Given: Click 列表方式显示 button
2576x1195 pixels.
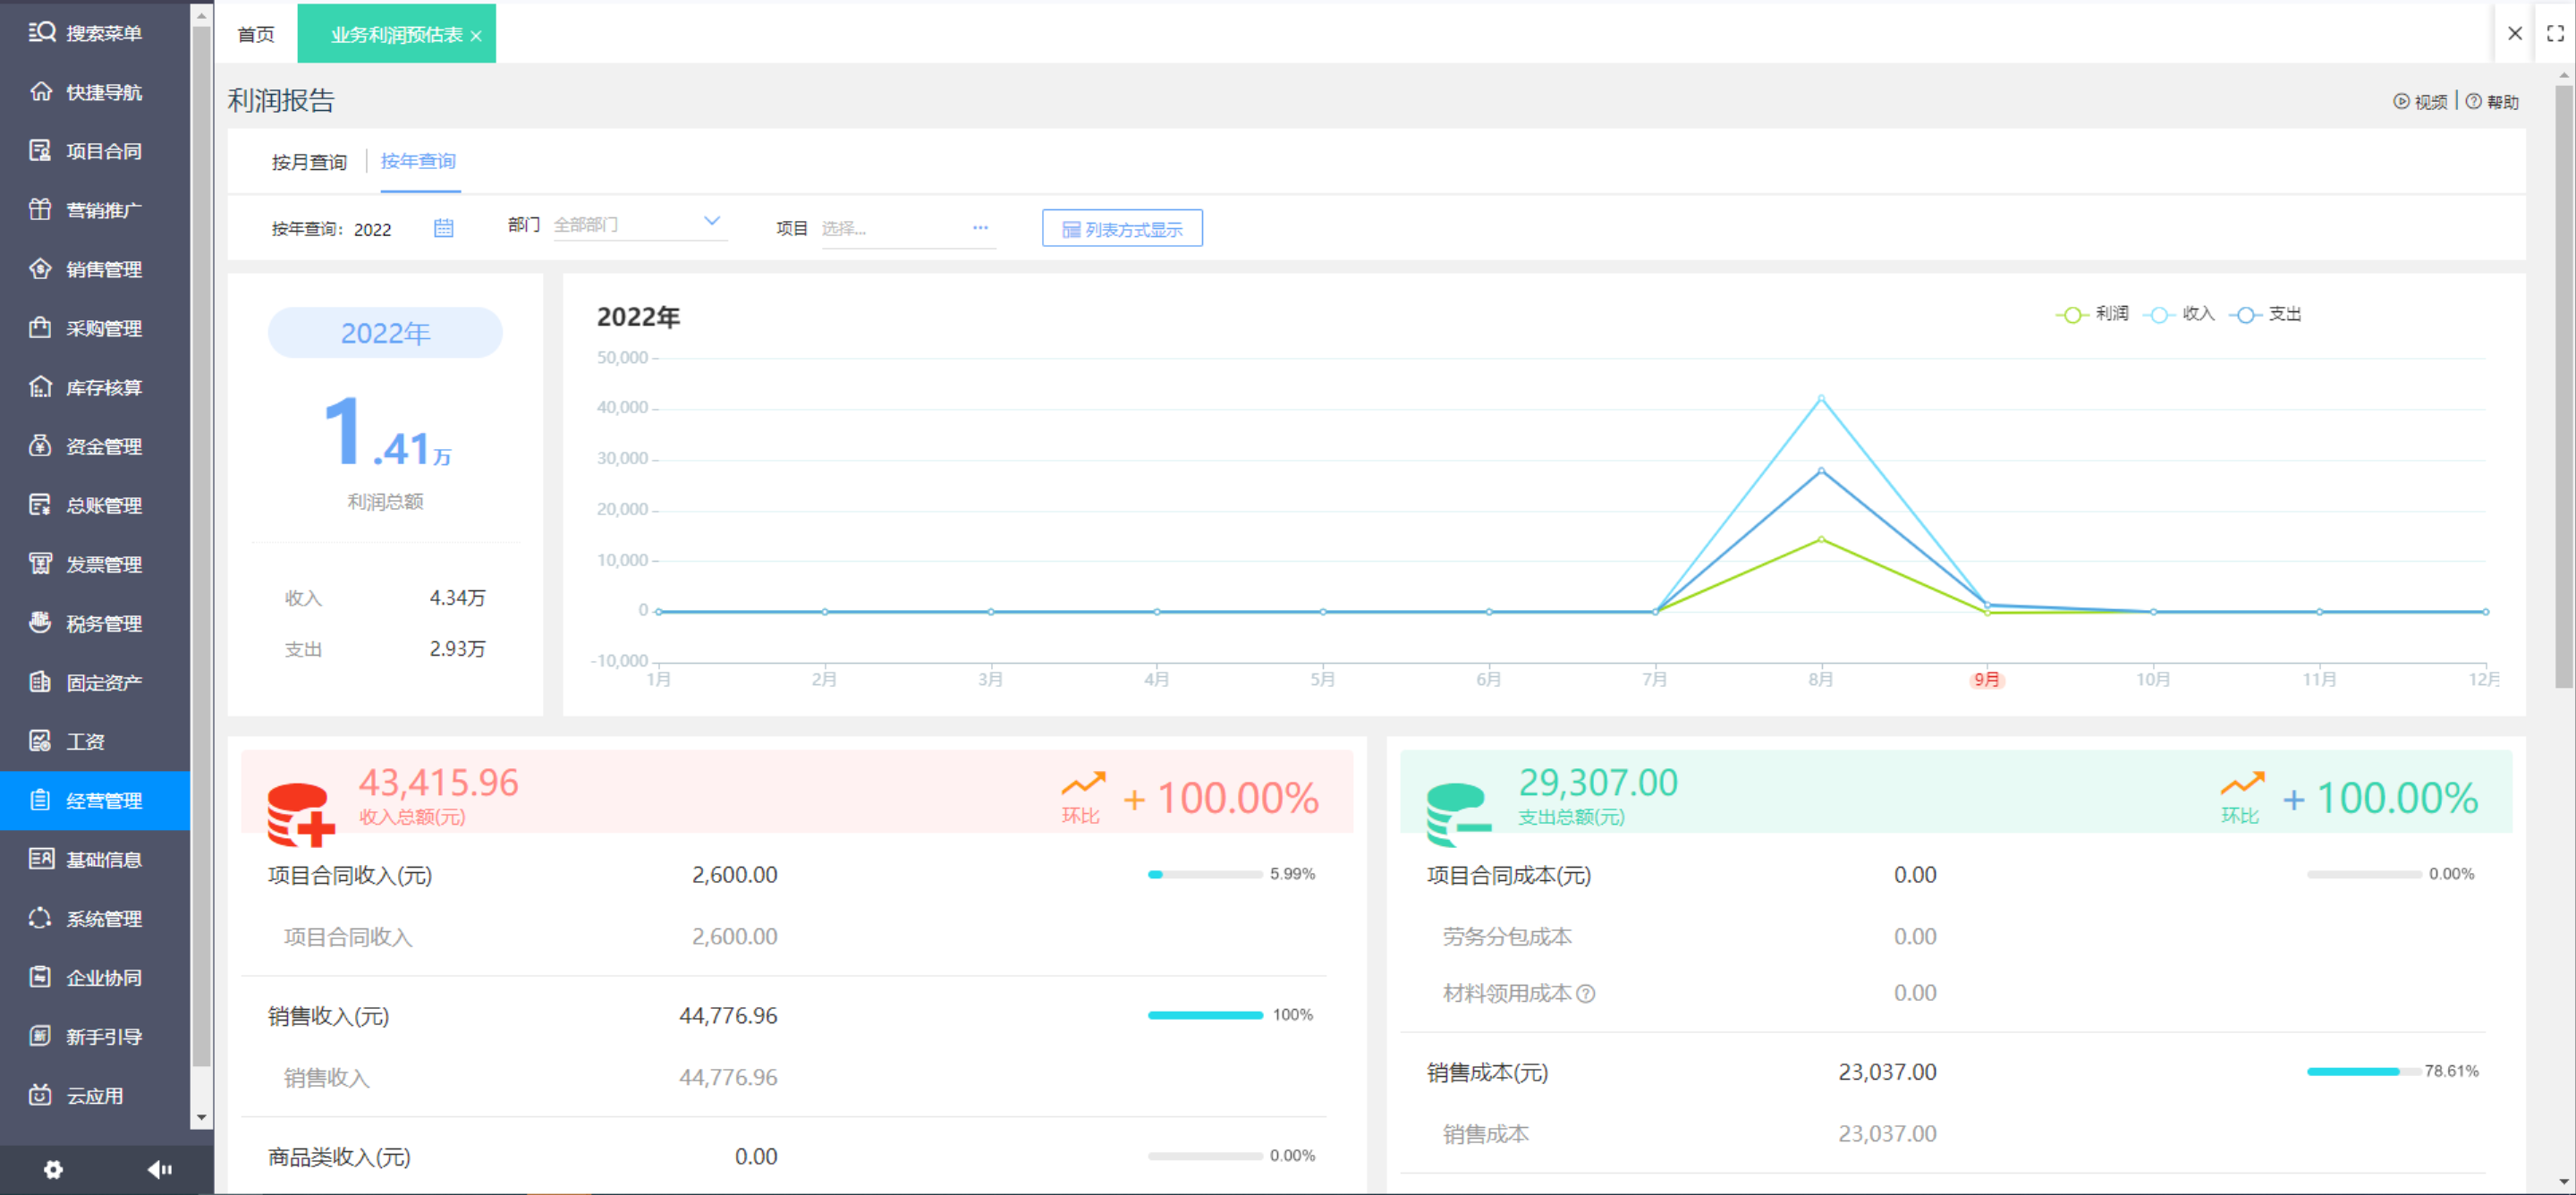Looking at the screenshot, I should 1122,228.
